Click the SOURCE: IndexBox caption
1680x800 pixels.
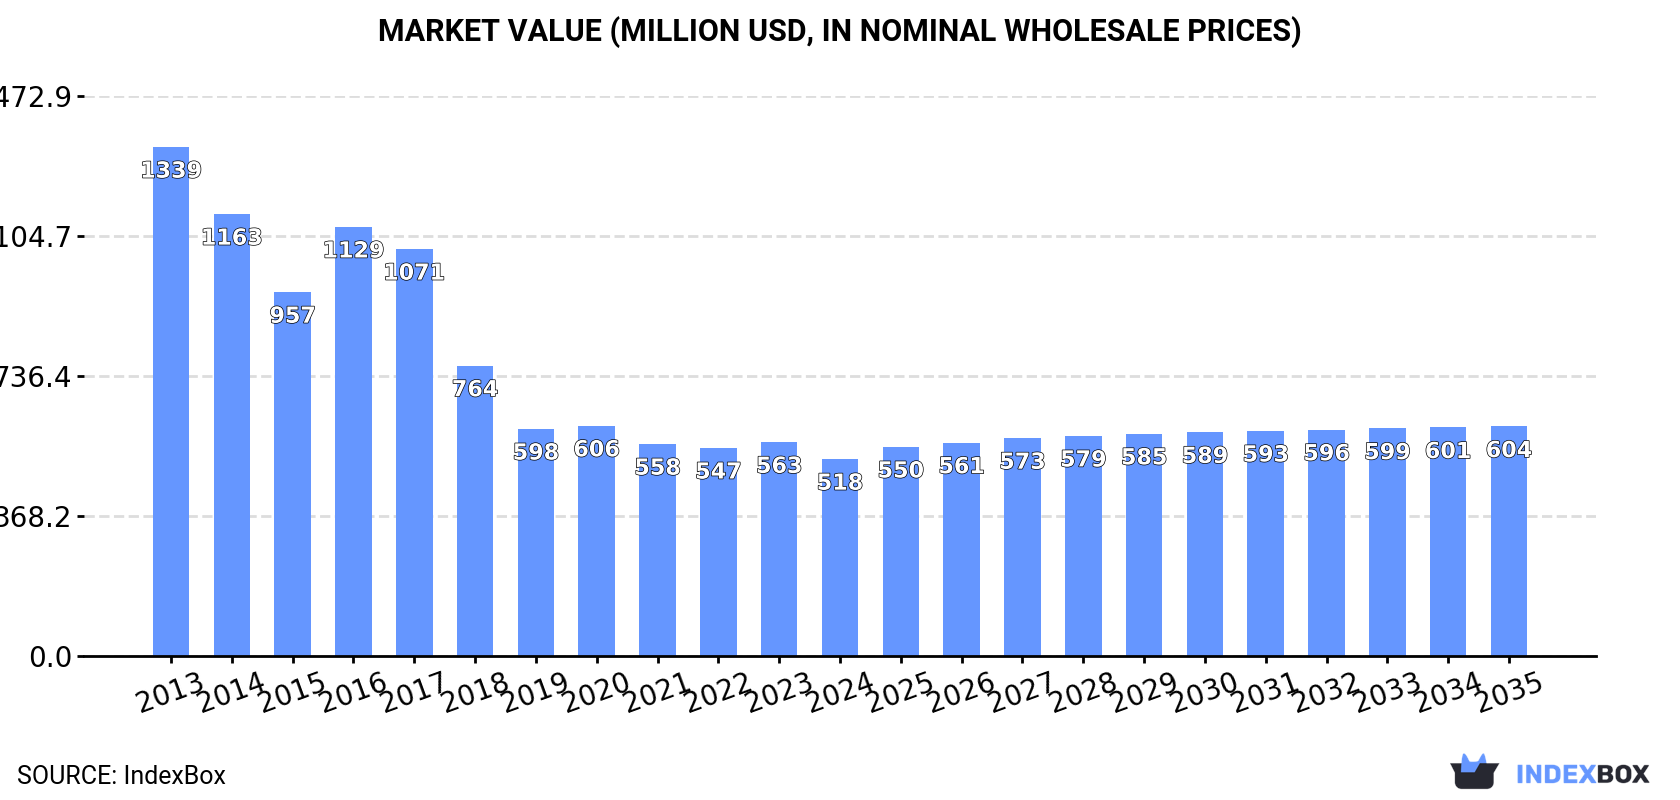click(121, 775)
